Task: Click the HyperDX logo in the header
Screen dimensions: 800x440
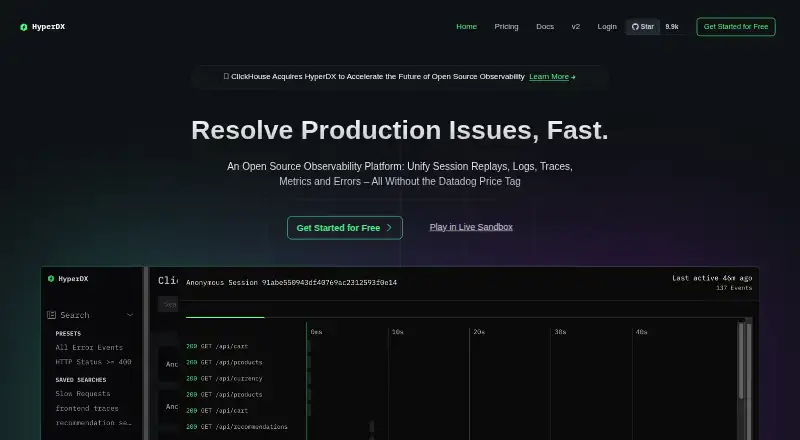Action: pyautogui.click(x=42, y=27)
